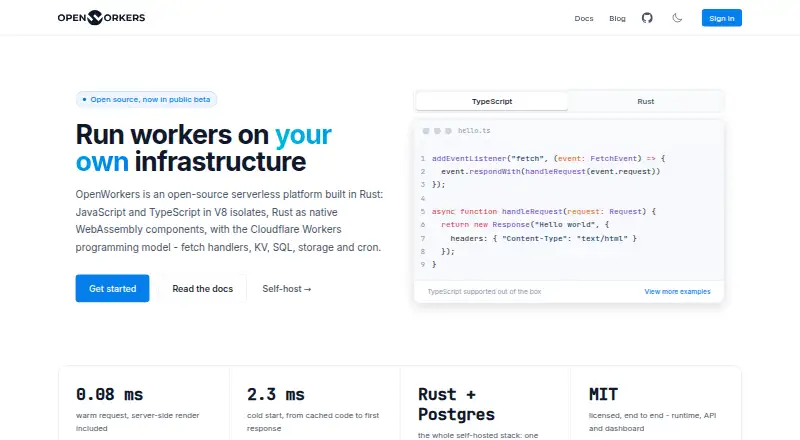Click the headers Content-Type code line
Image resolution: width=800 pixels, height=440 pixels.
tap(543, 238)
